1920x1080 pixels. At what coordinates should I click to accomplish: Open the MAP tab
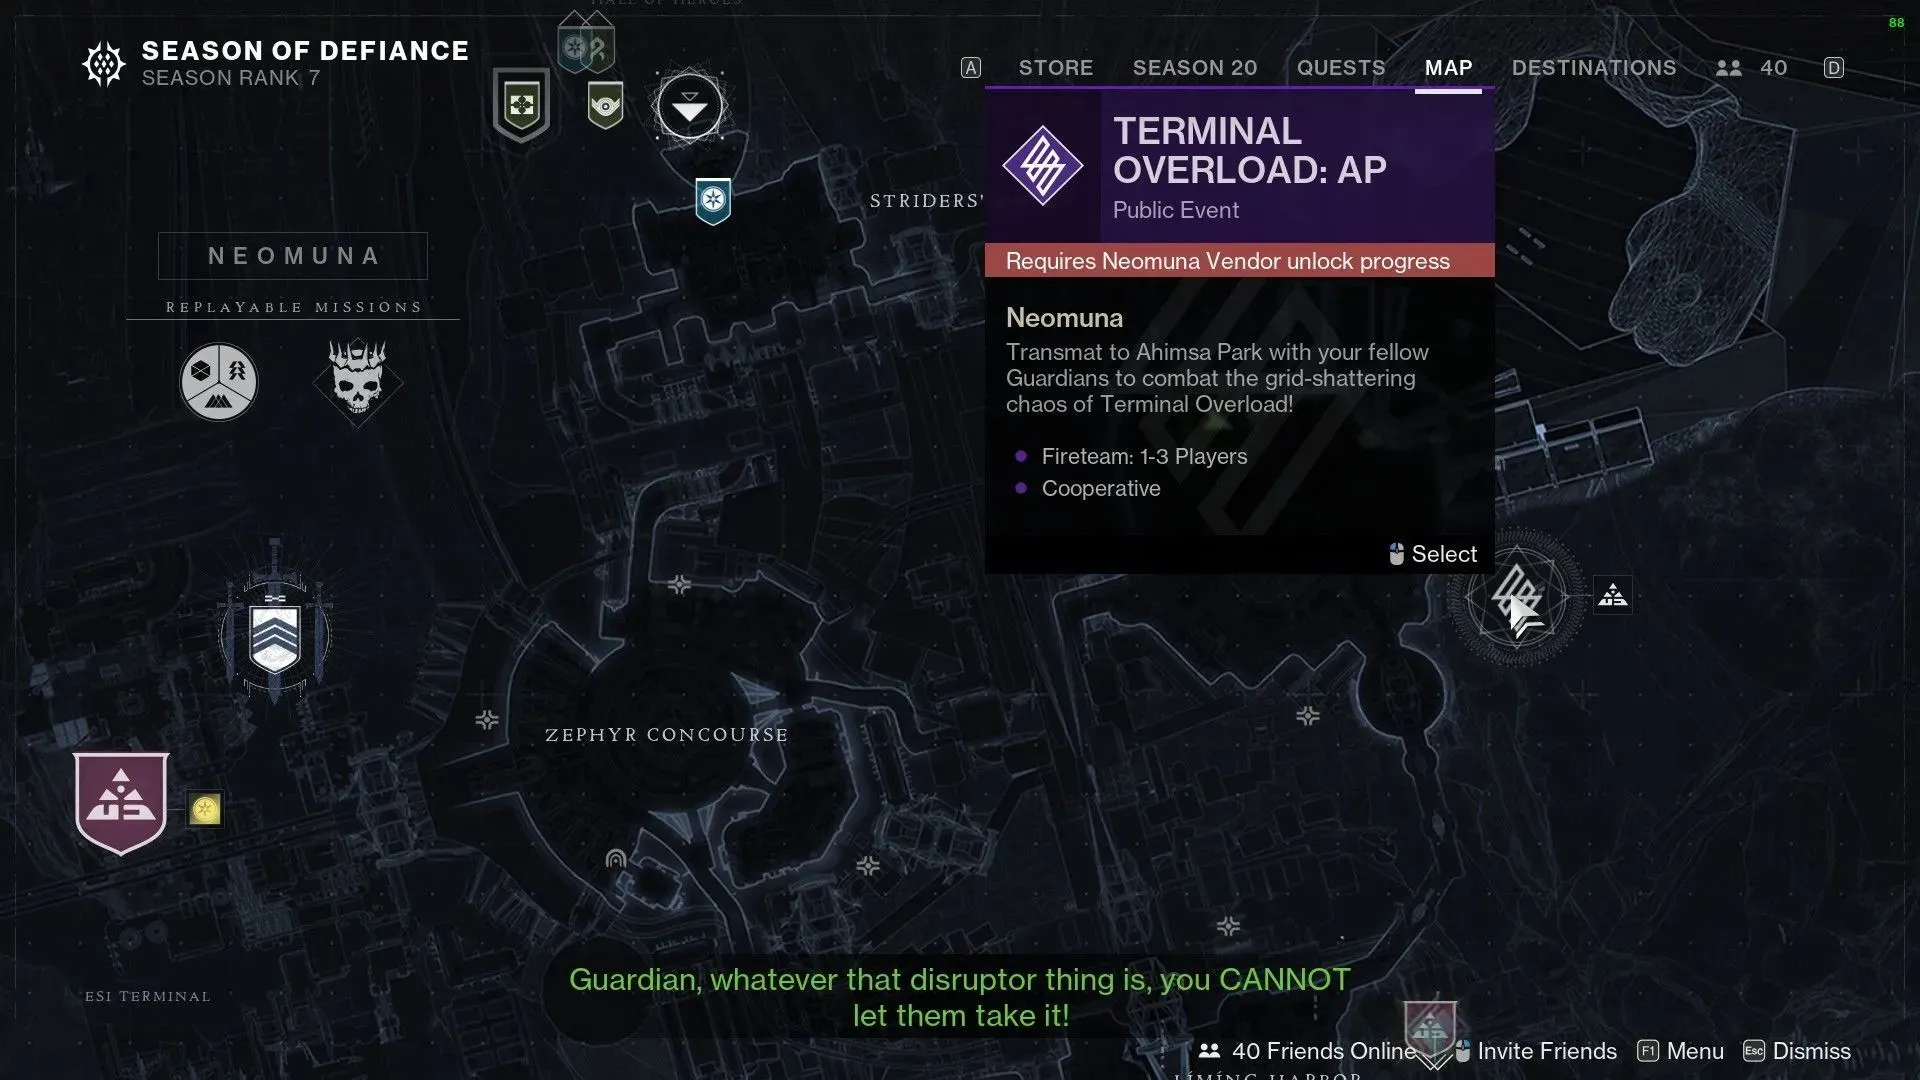[x=1448, y=67]
